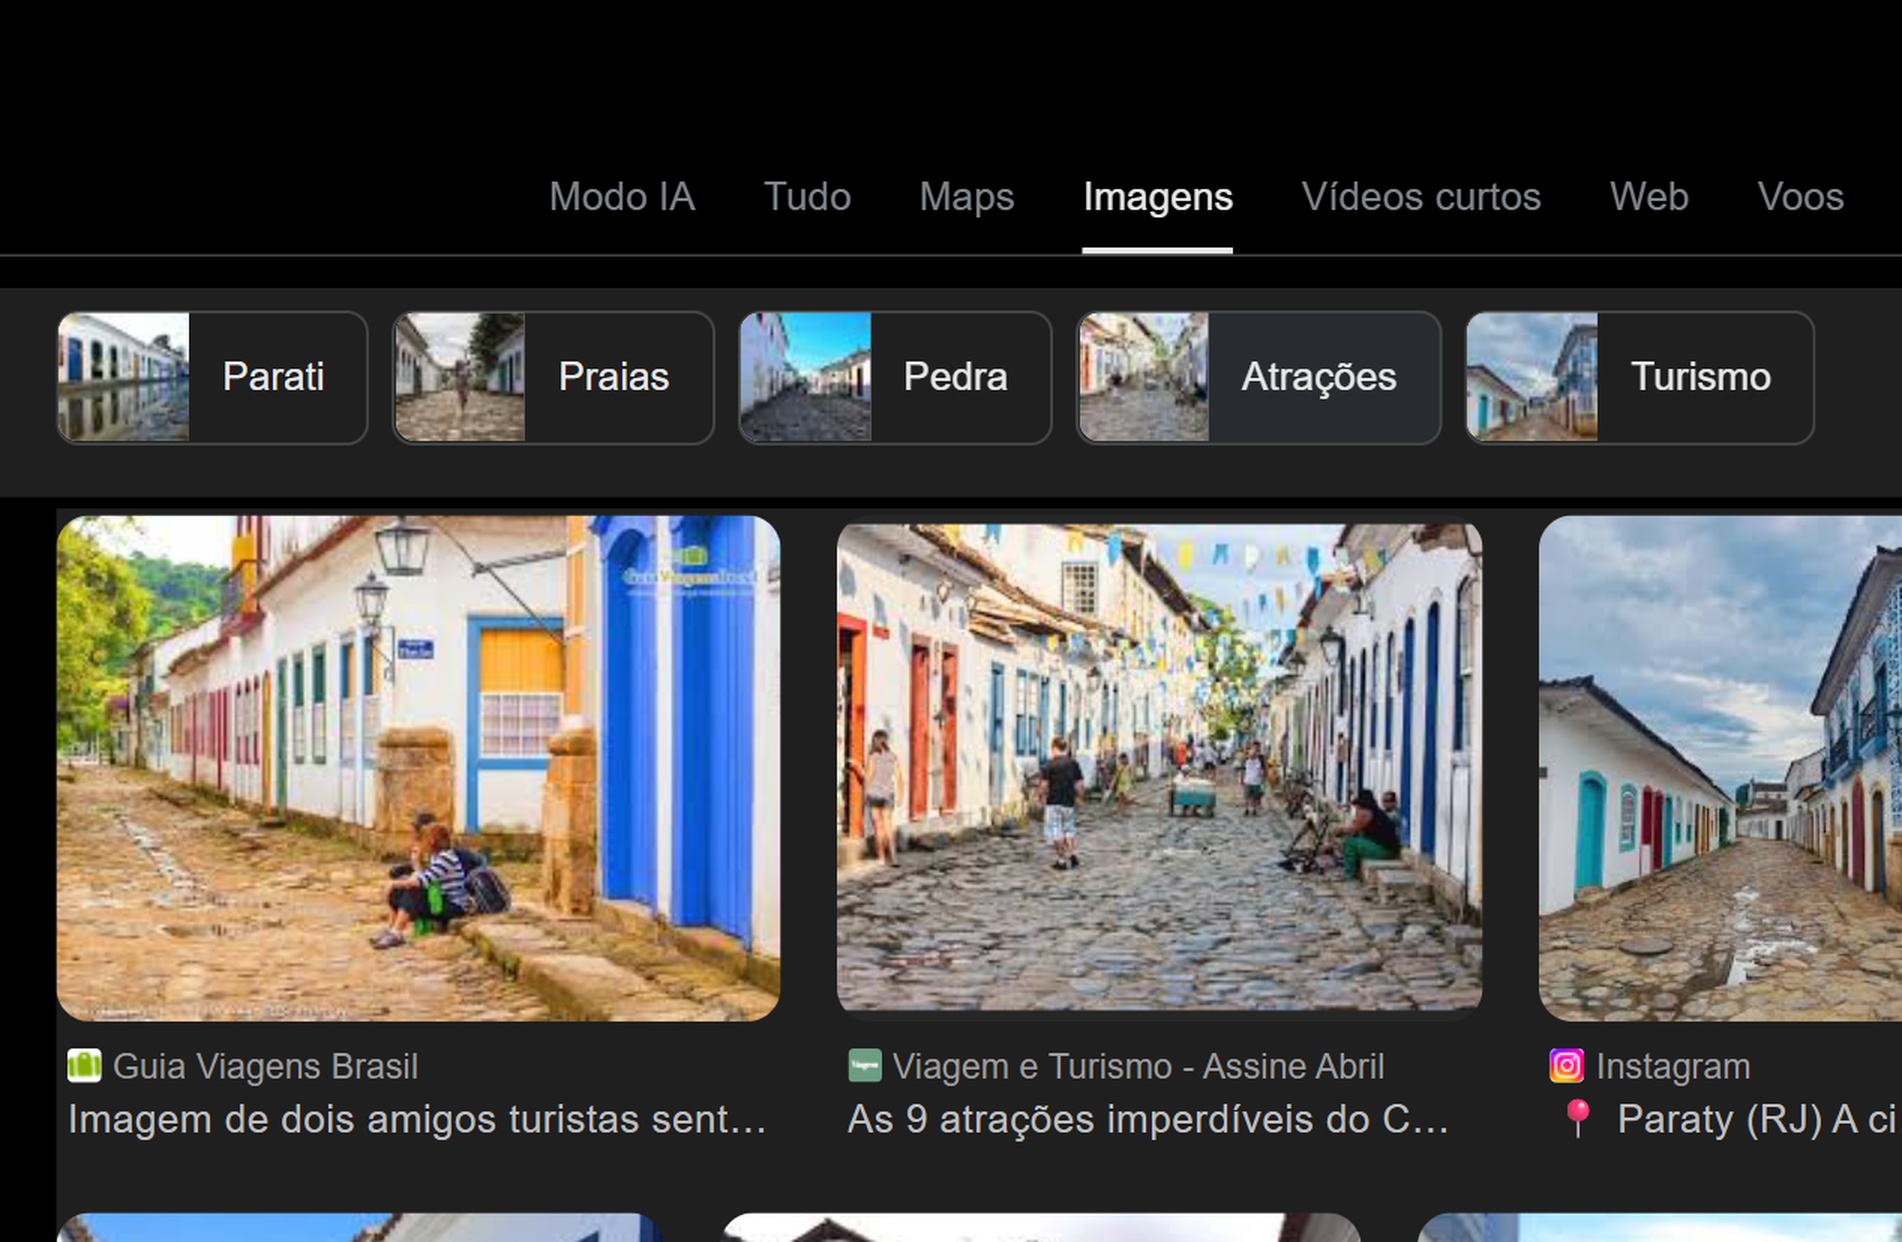This screenshot has width=1902, height=1242.
Task: Open the cobblestone street with flags photo
Action: [1159, 767]
